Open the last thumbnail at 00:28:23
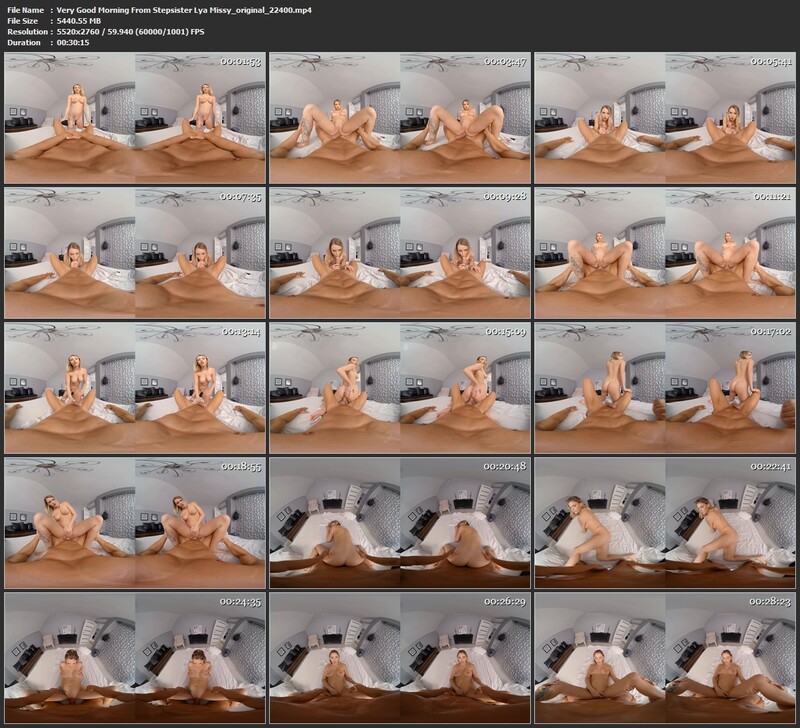Viewport: 800px width, 728px height. coord(664,655)
